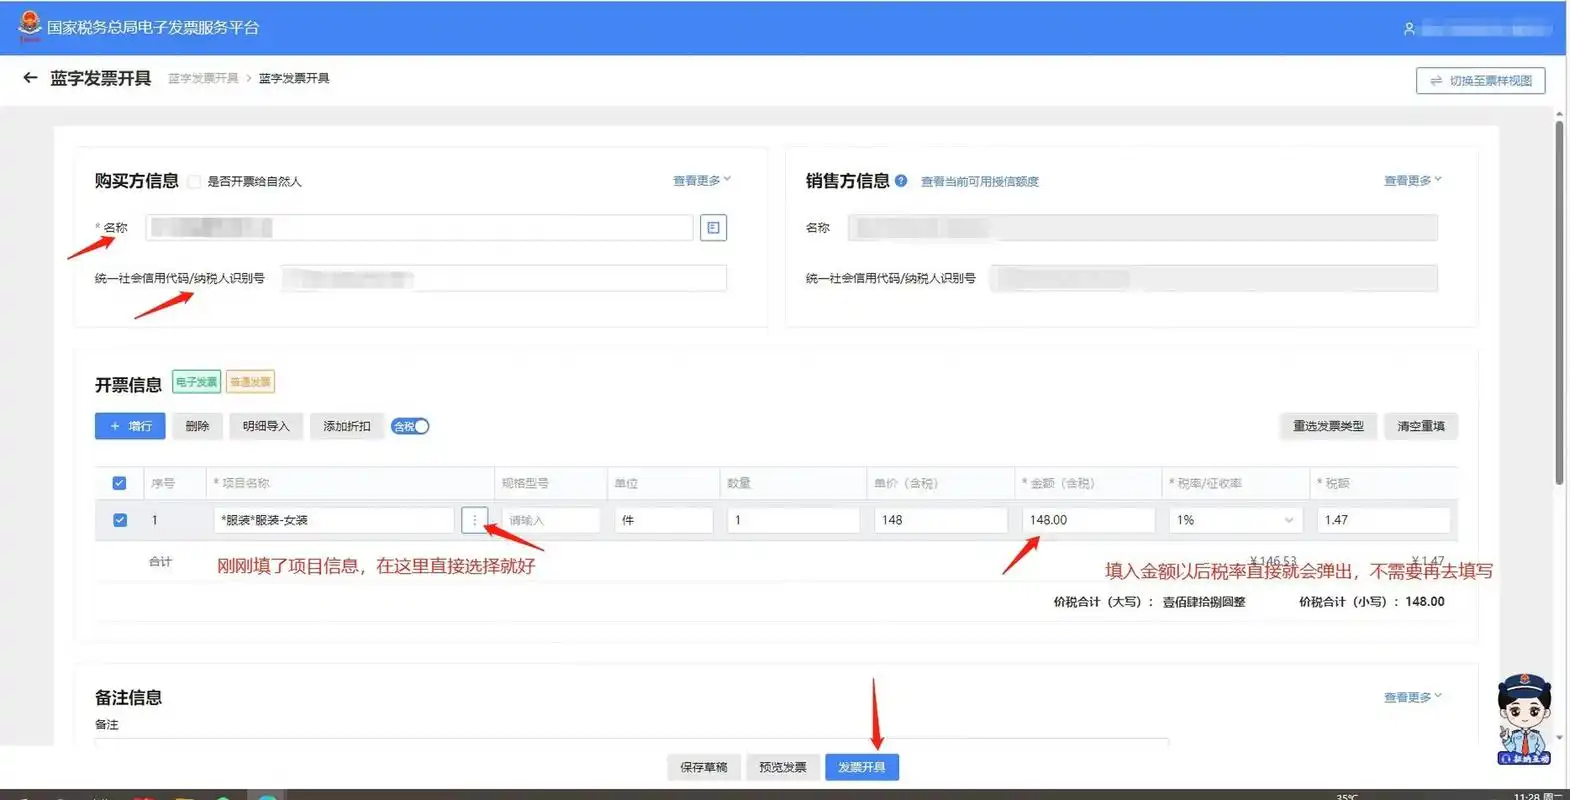Click the 发票开具 issue invoice button
This screenshot has width=1570, height=800.
tap(861, 767)
